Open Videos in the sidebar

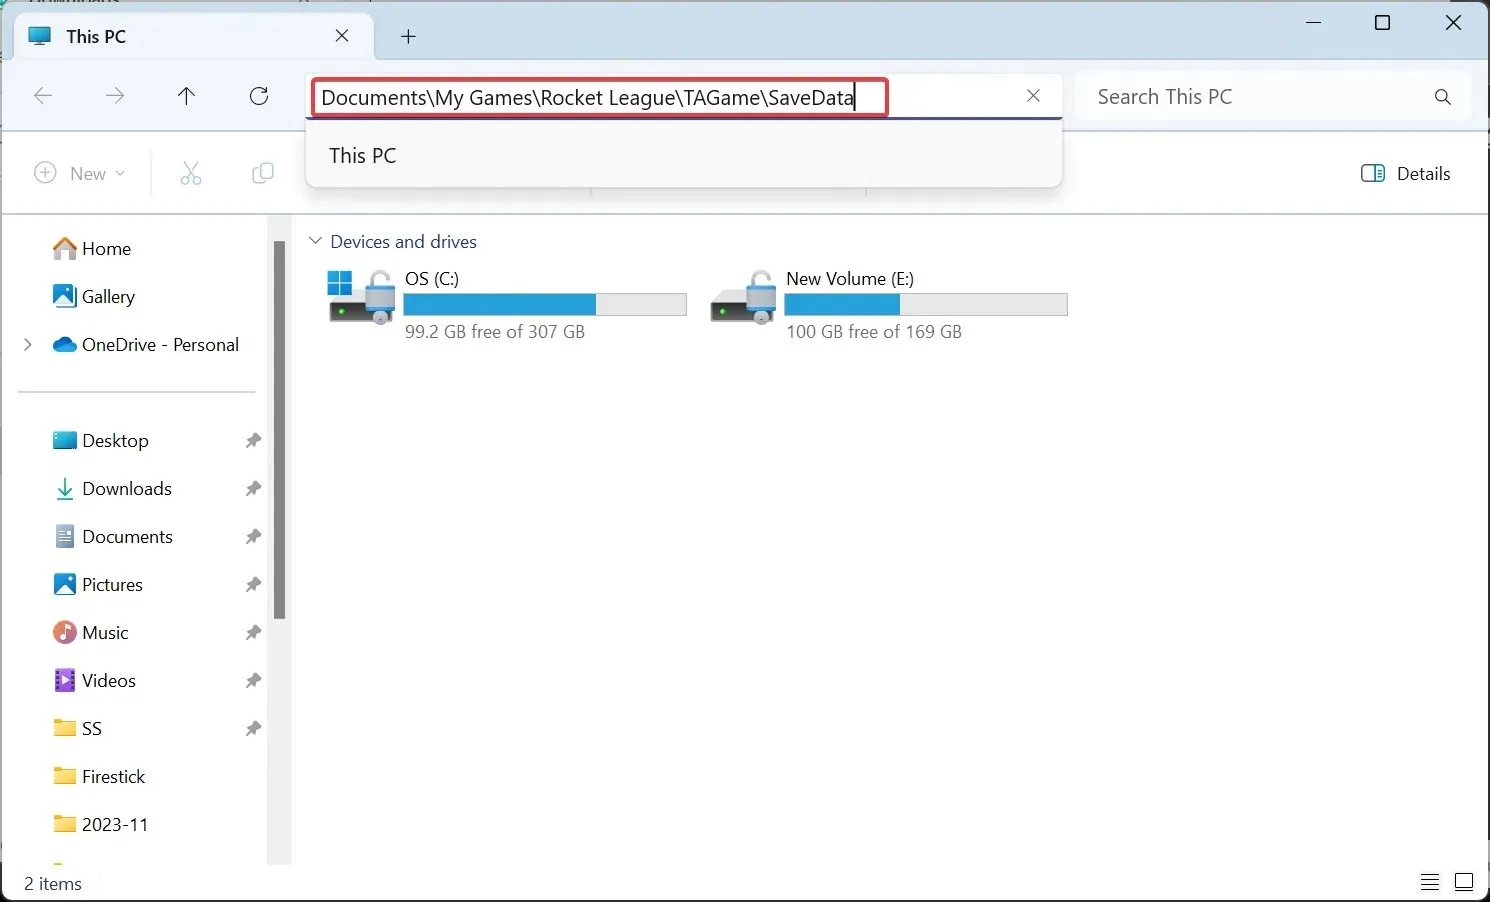[94, 680]
